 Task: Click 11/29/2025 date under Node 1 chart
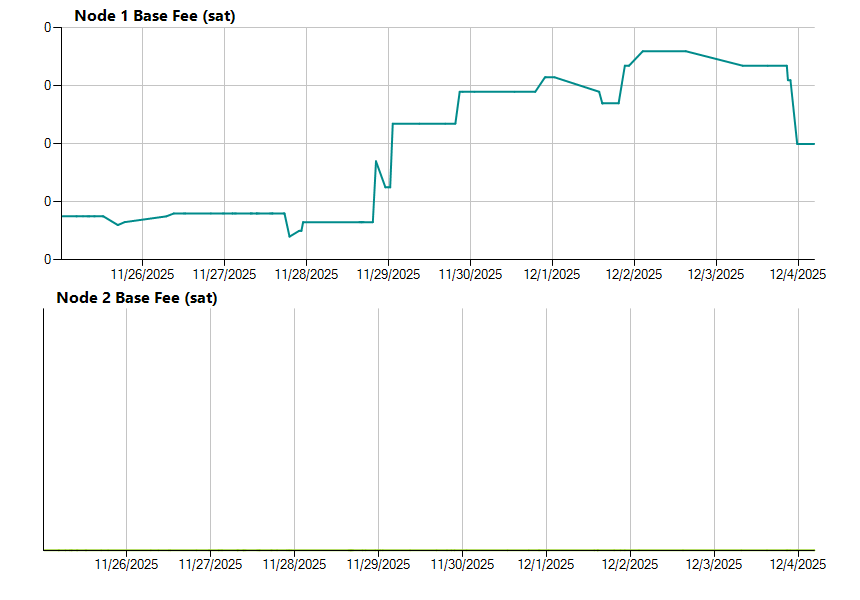coord(389,273)
